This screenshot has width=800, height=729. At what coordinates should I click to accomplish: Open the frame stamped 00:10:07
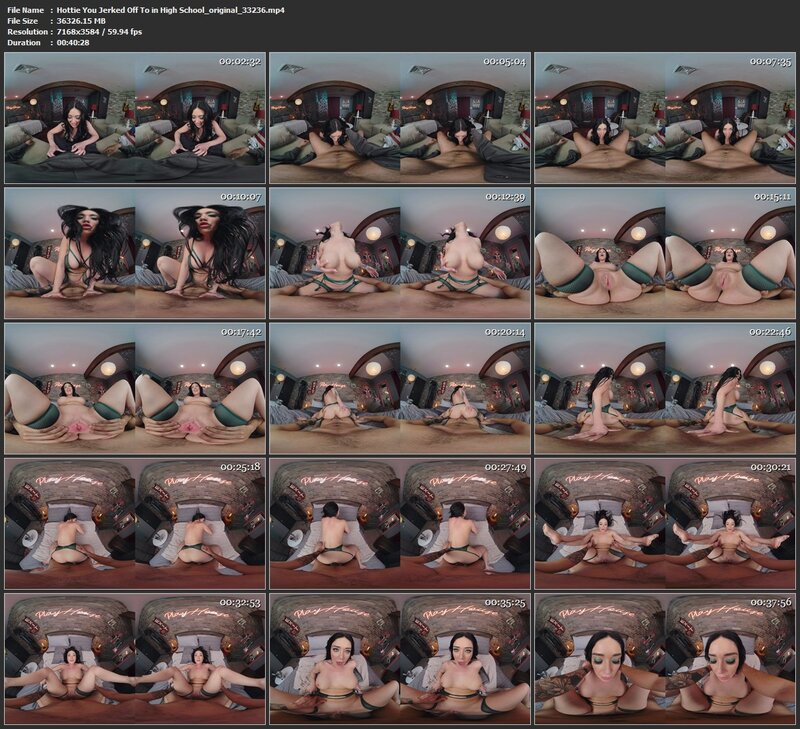click(x=134, y=252)
